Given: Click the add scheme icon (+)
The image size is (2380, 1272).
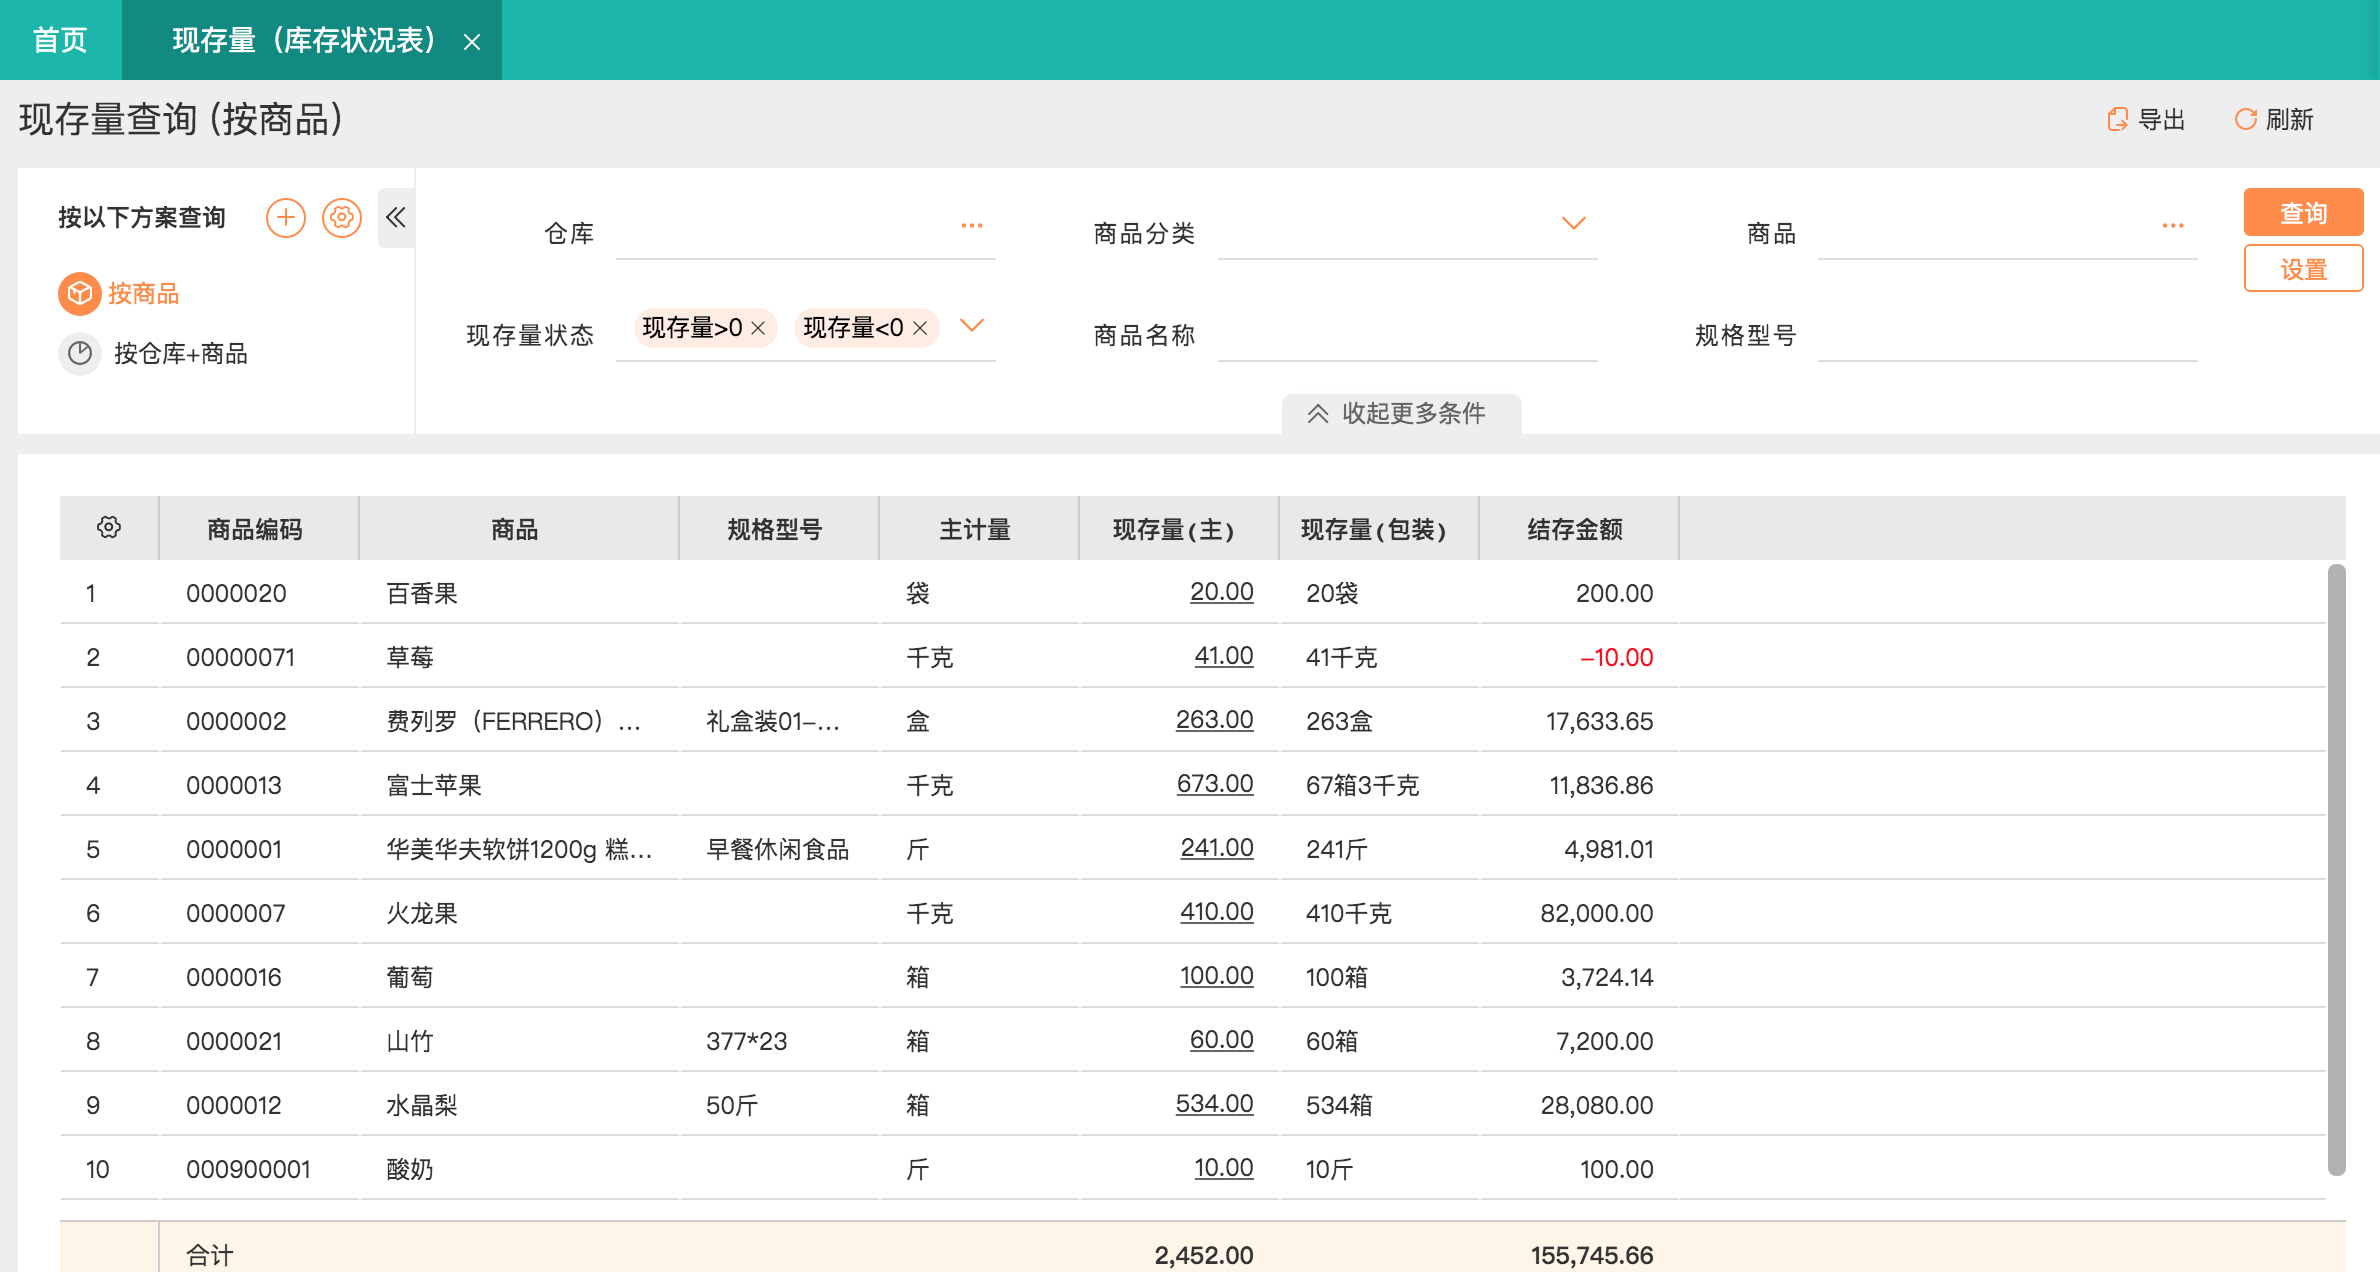Looking at the screenshot, I should point(286,219).
